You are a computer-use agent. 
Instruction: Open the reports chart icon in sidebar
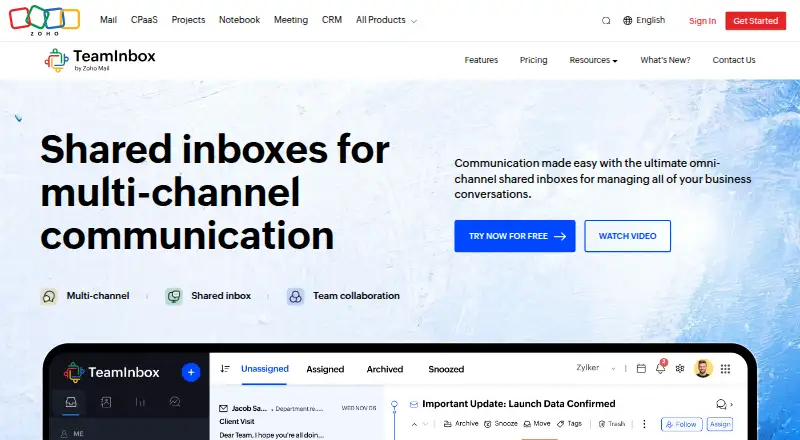tap(140, 402)
